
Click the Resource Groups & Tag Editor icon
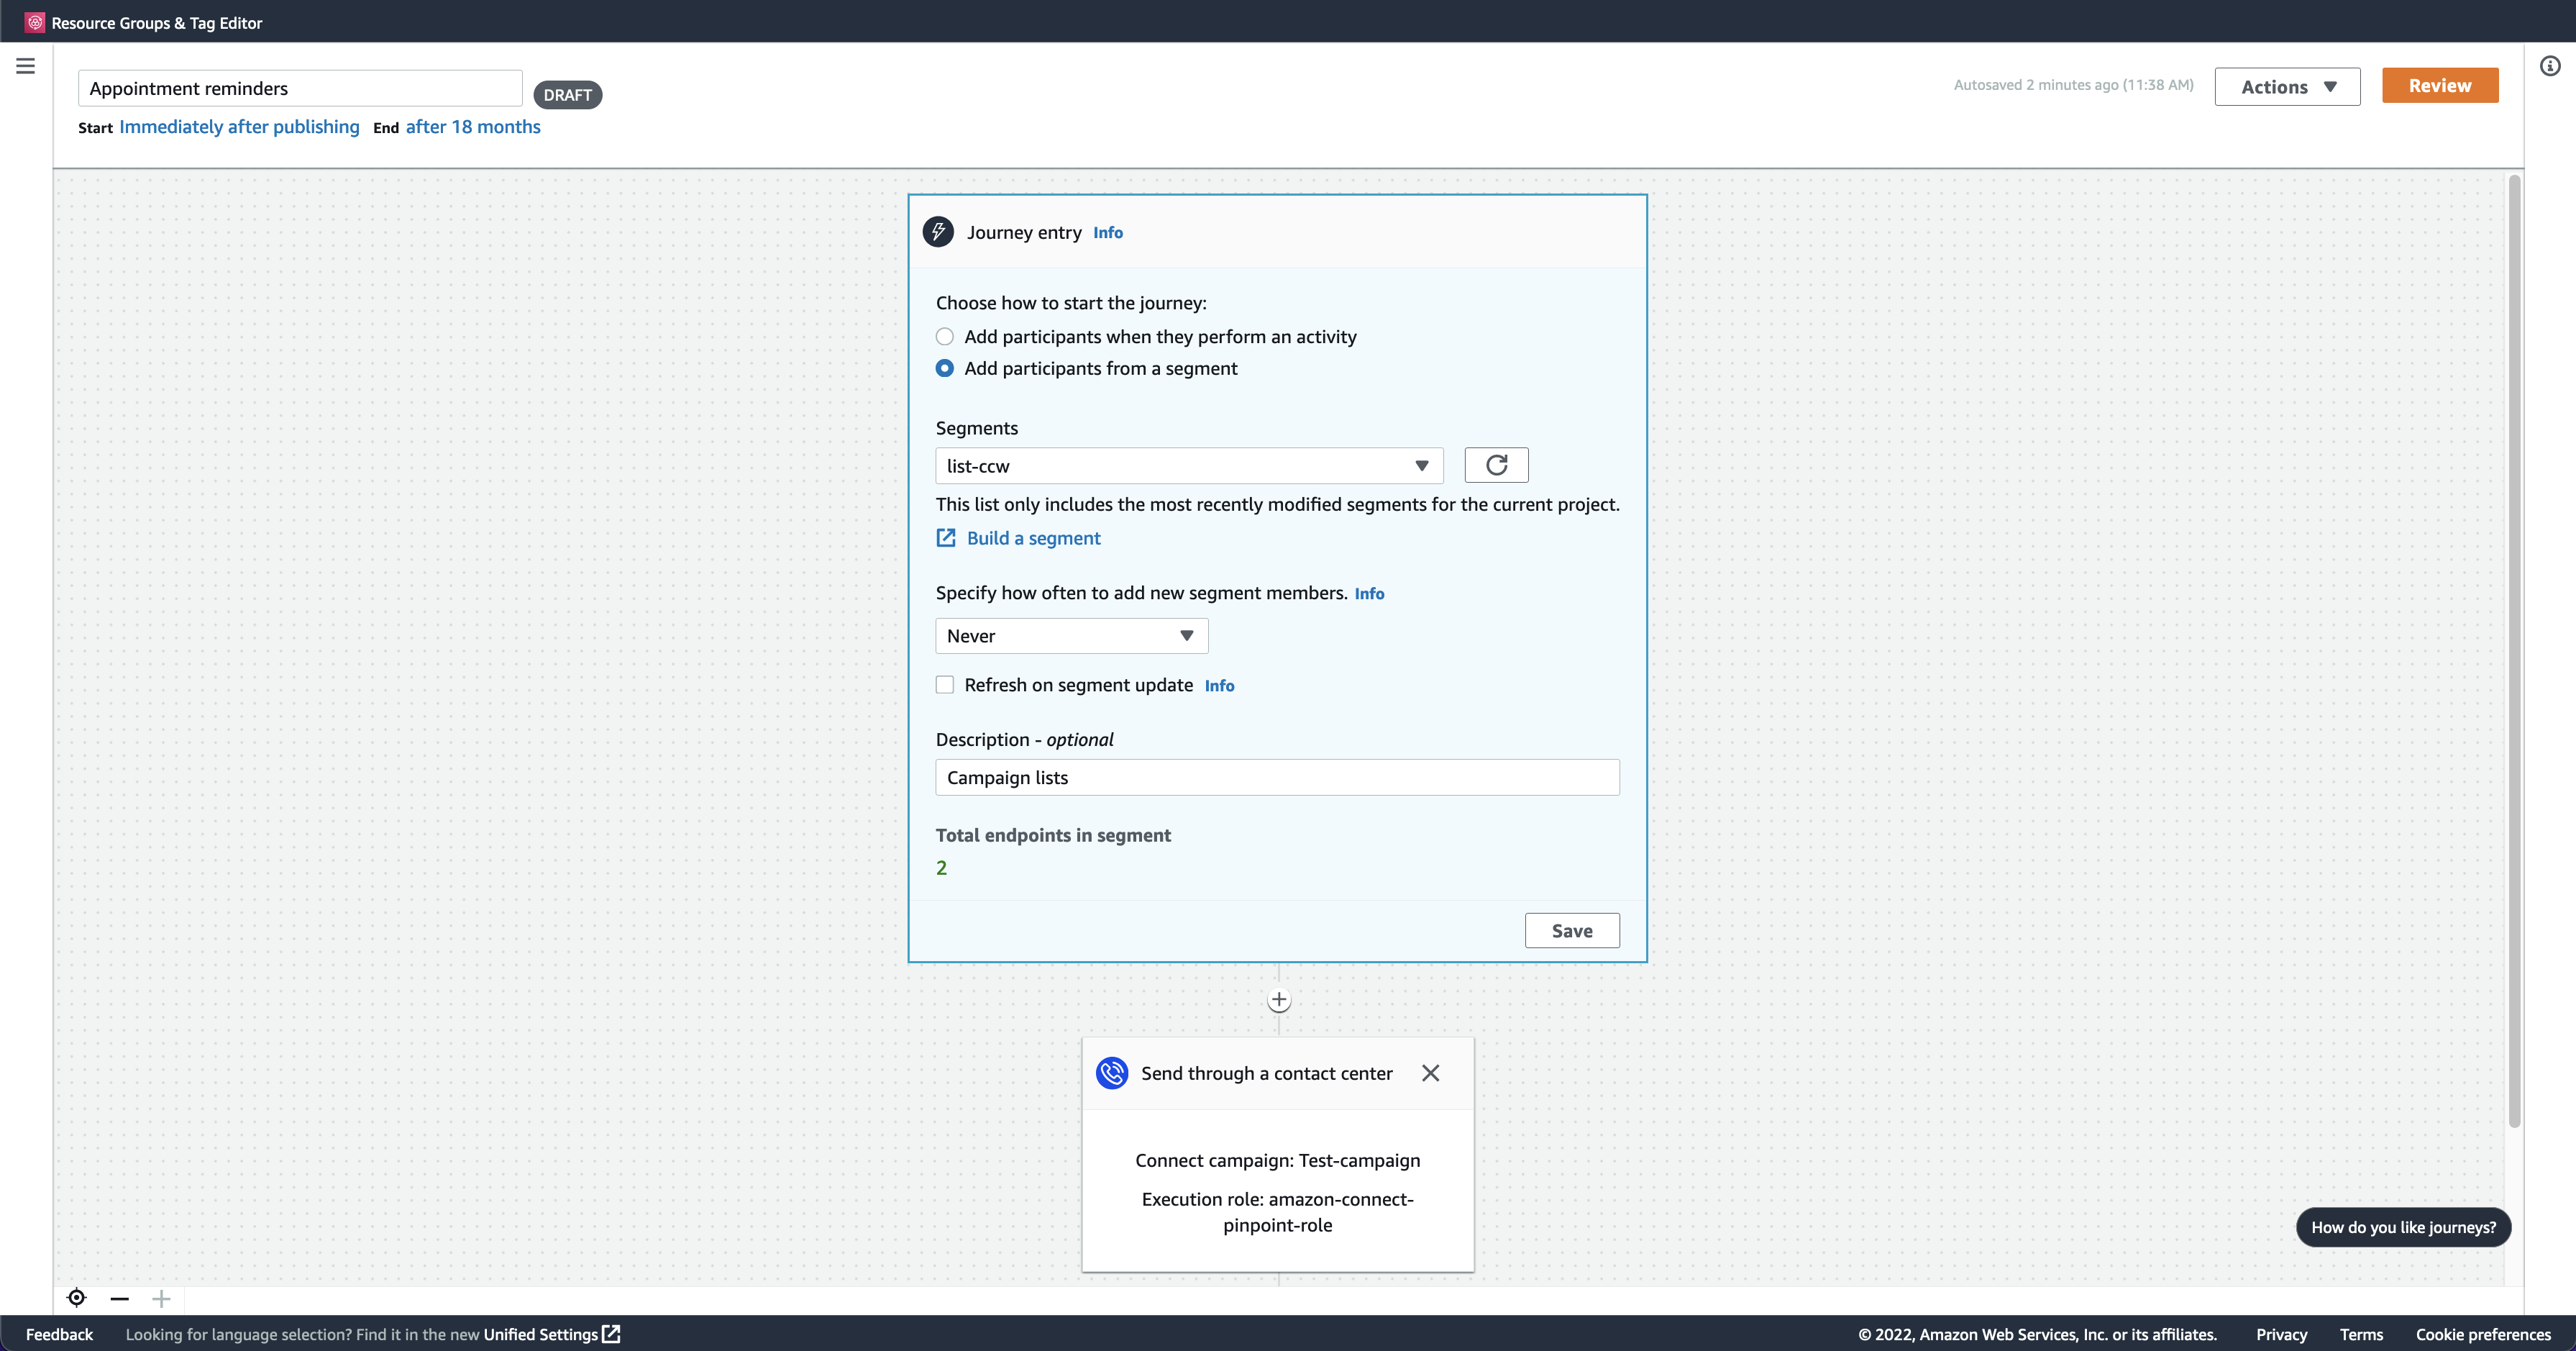(x=31, y=22)
